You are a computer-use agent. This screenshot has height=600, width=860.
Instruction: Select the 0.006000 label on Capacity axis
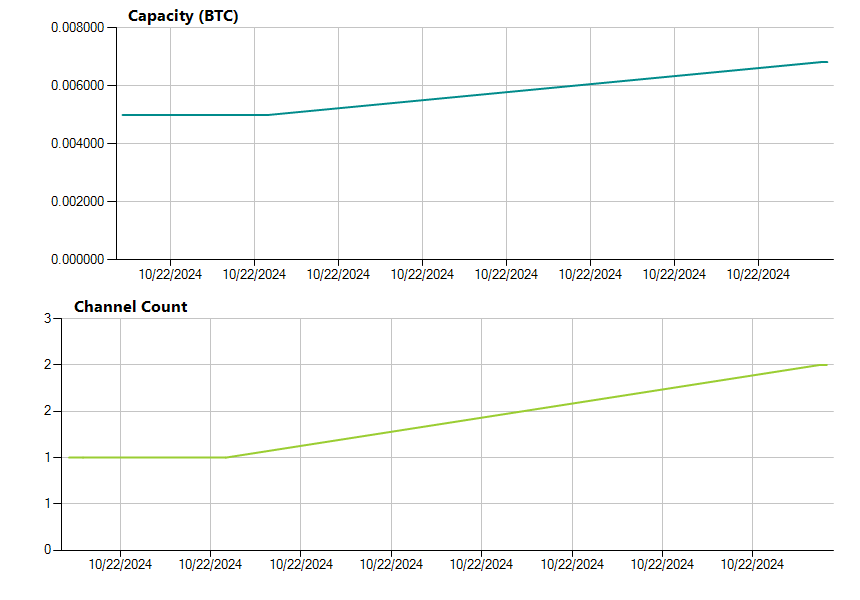77,86
